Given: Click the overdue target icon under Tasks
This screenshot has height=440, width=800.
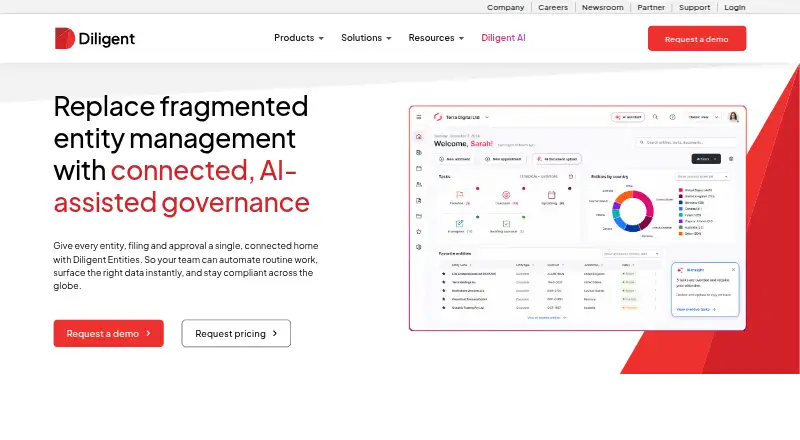Looking at the screenshot, I should pyautogui.click(x=506, y=194).
